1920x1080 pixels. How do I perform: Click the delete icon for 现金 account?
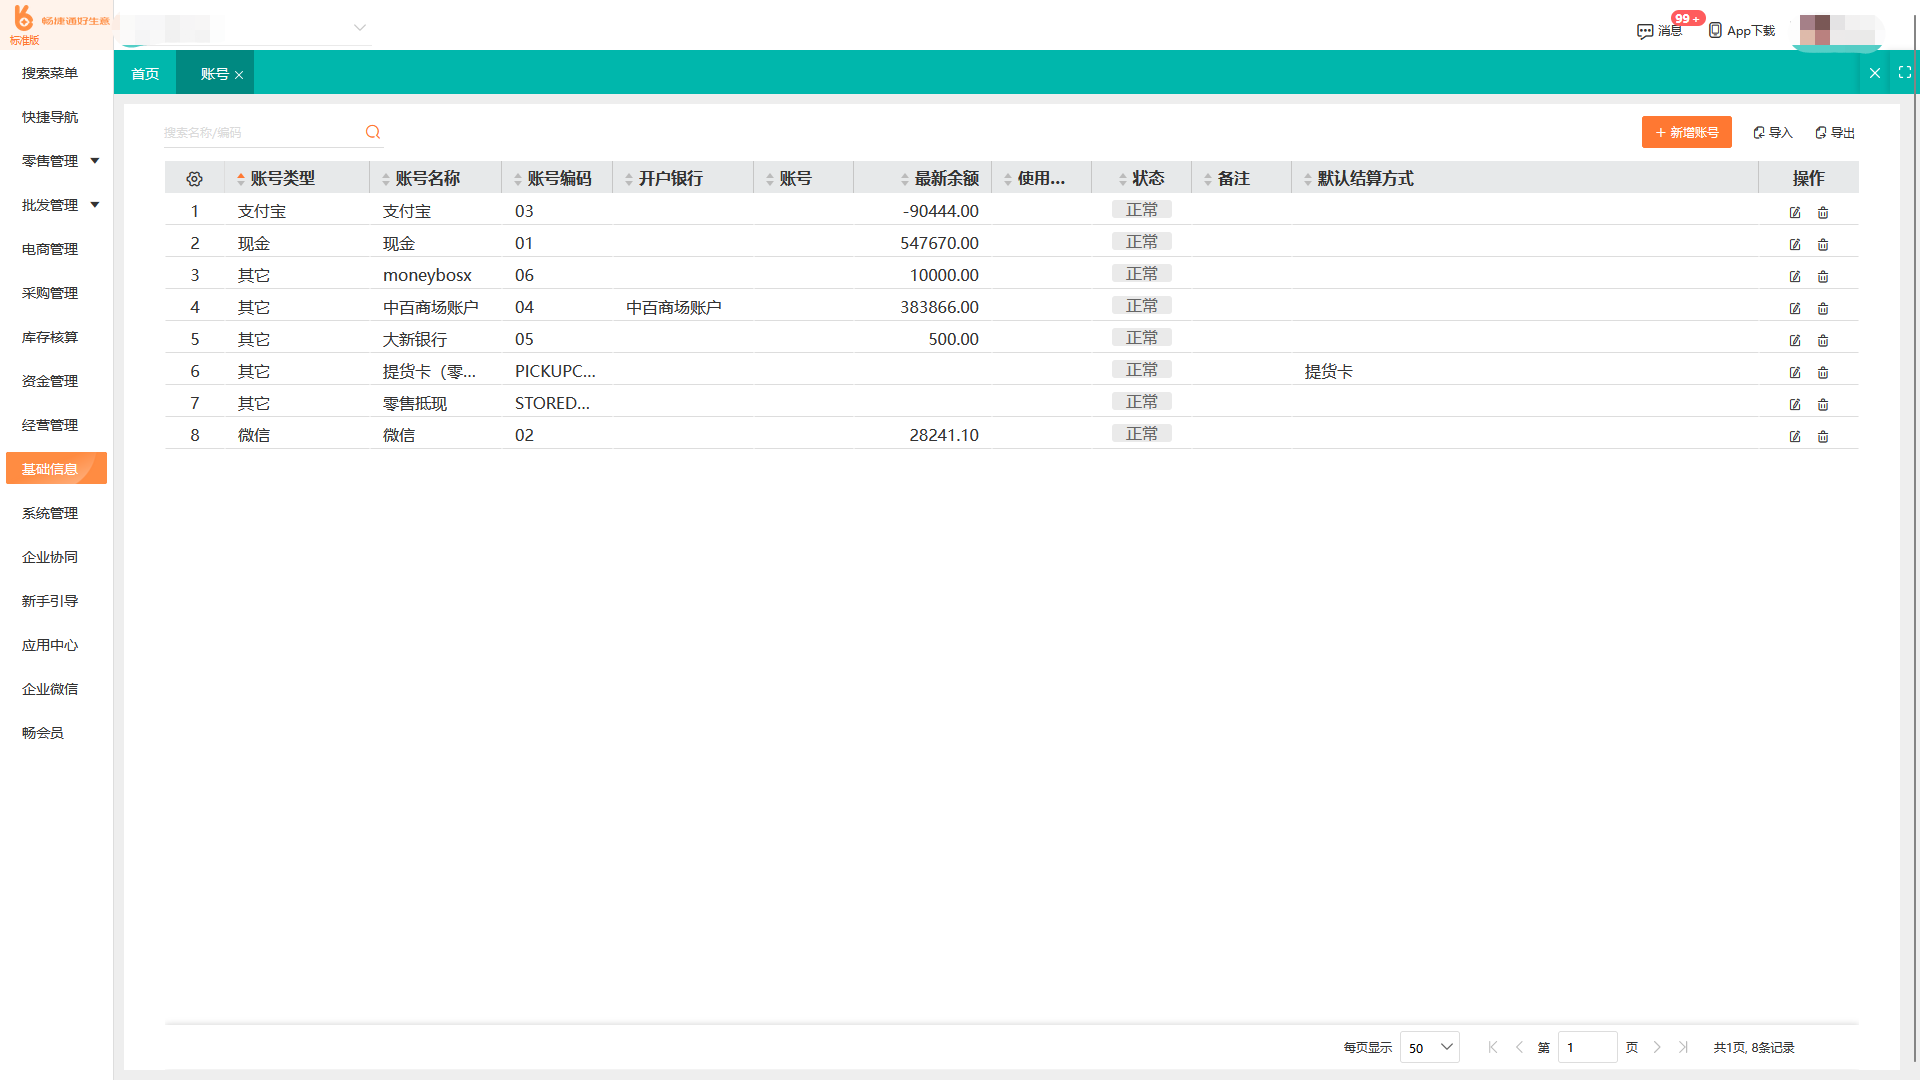click(x=1824, y=243)
